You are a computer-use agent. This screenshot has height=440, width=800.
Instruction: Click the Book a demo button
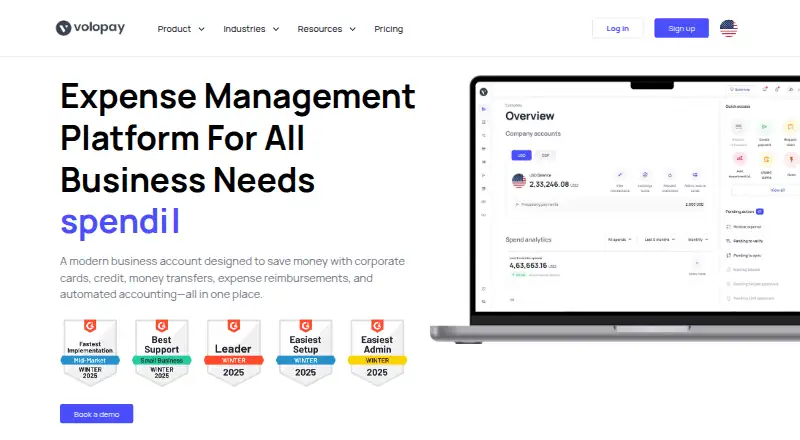pyautogui.click(x=96, y=414)
